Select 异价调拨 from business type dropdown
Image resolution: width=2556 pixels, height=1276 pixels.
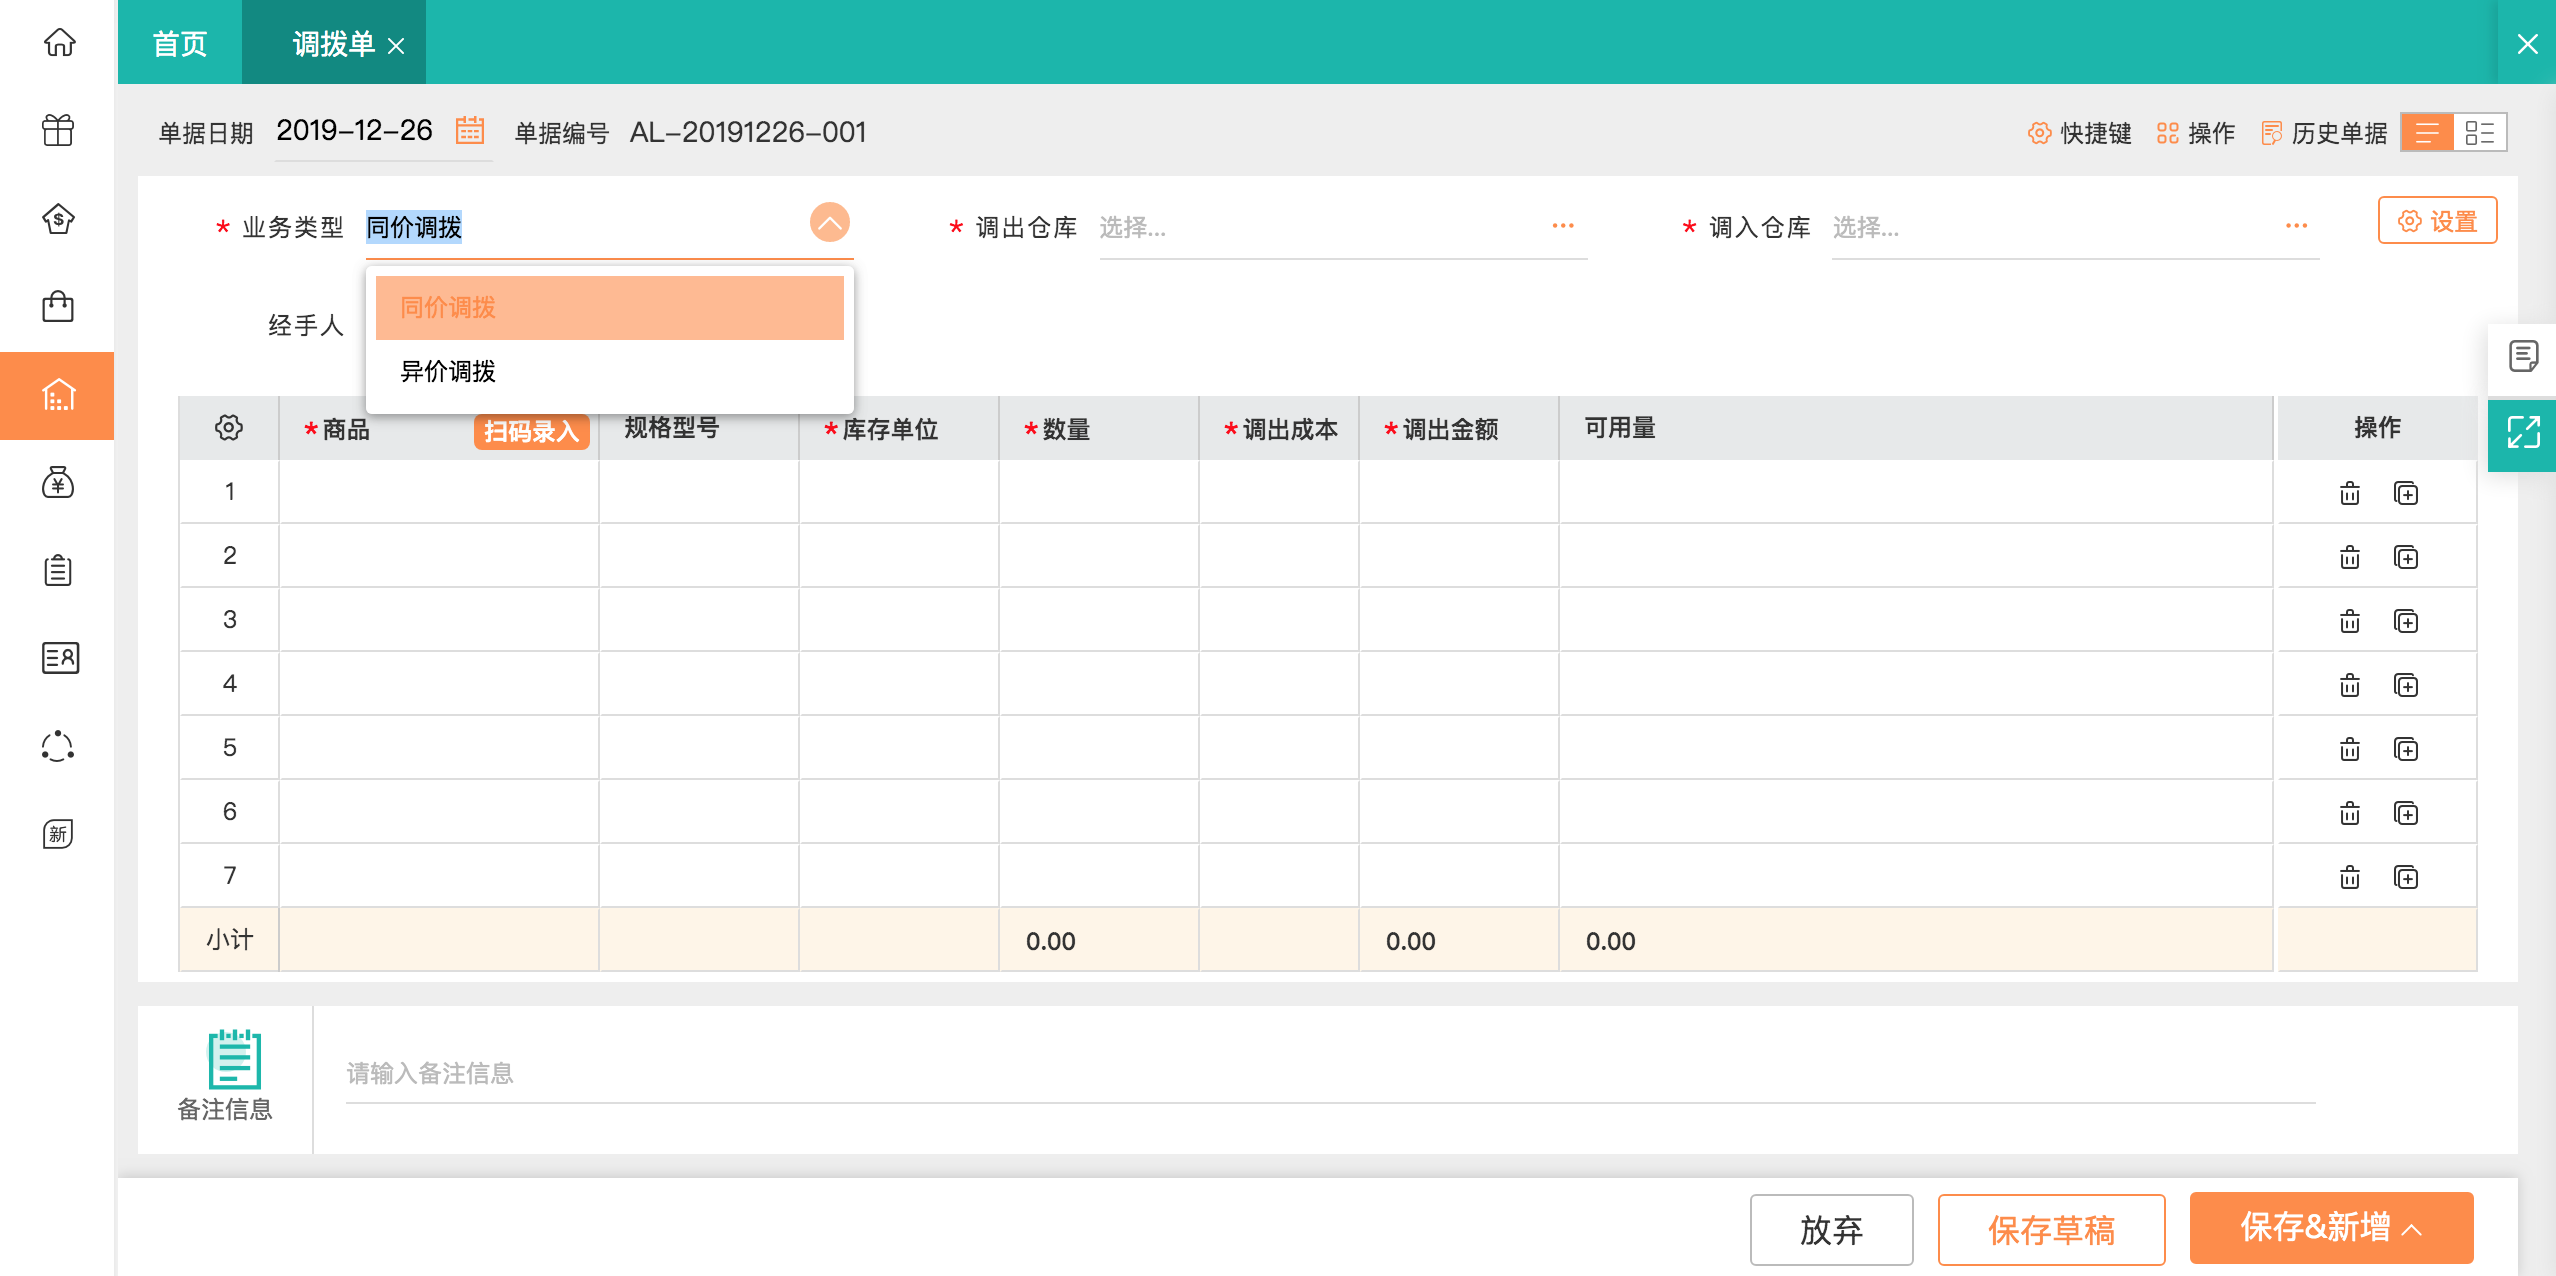448,370
